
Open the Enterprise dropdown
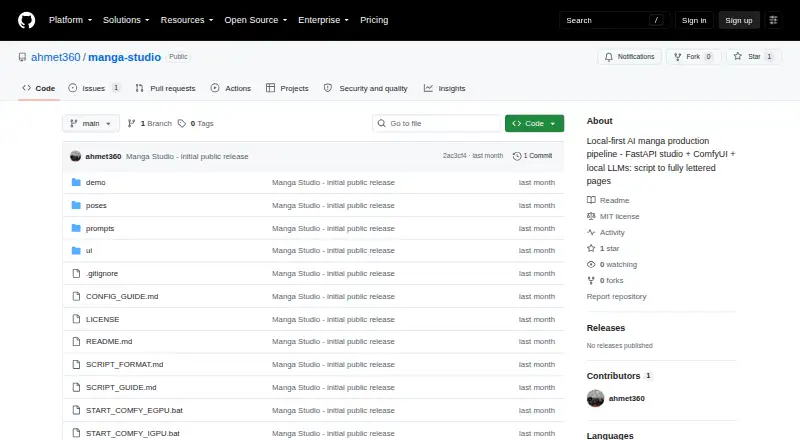pos(323,20)
